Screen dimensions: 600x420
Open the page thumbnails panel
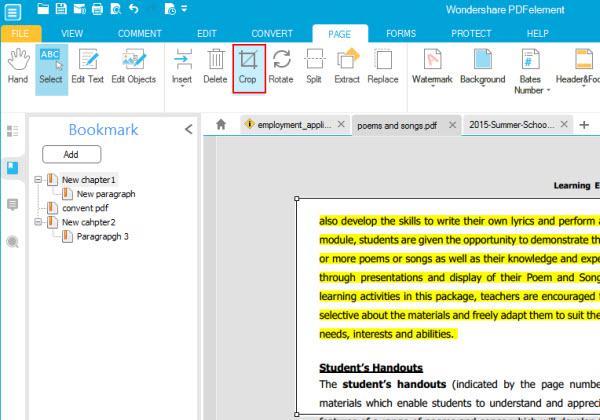coord(13,131)
